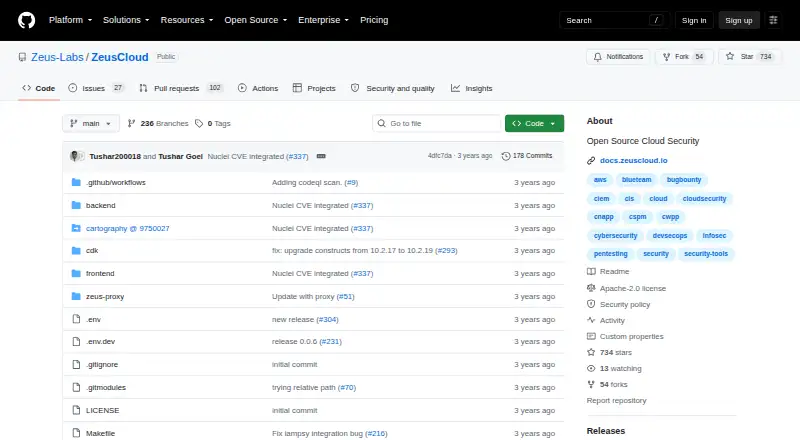Expand the Enterprise menu
The width and height of the screenshot is (800, 440).
323,20
